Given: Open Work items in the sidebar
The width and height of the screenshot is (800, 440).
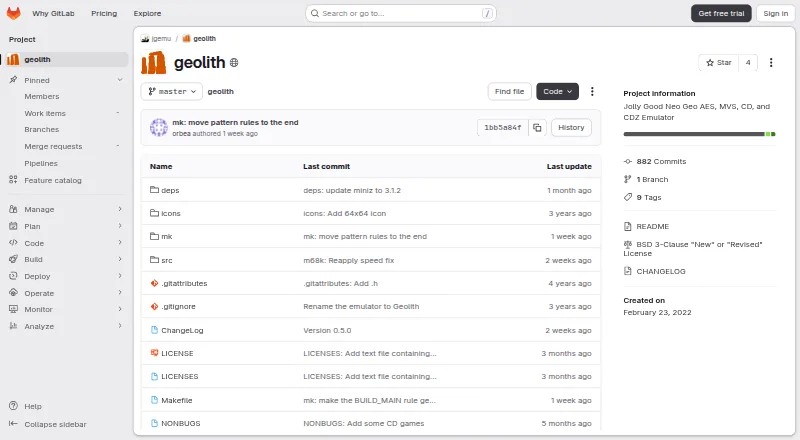Looking at the screenshot, I should tap(45, 113).
